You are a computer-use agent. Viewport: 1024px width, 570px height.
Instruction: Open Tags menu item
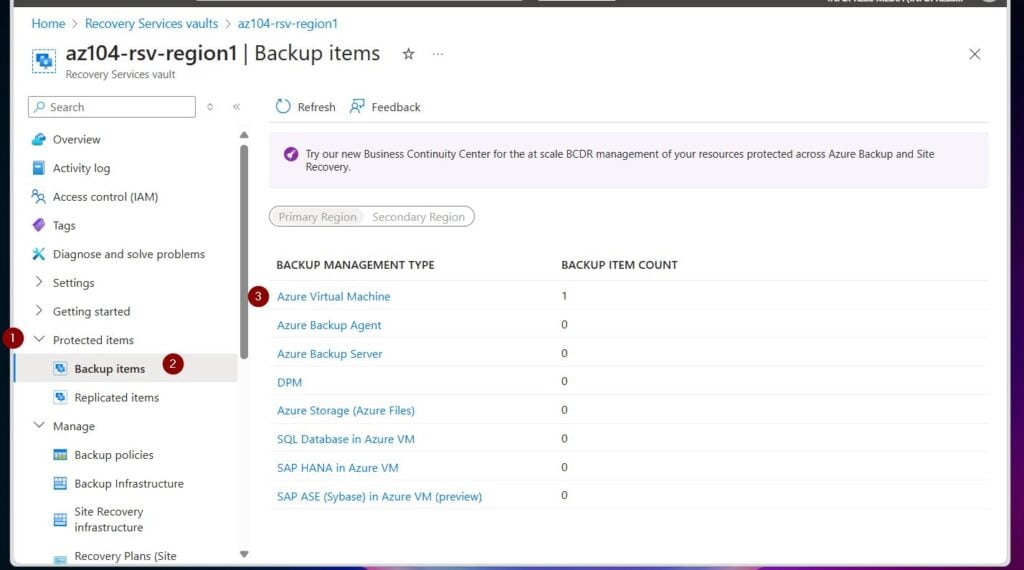[x=64, y=225]
